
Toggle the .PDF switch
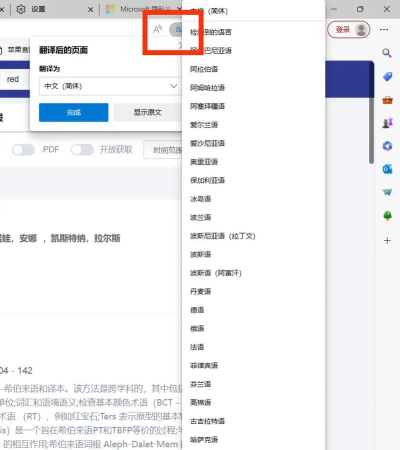click(23, 150)
